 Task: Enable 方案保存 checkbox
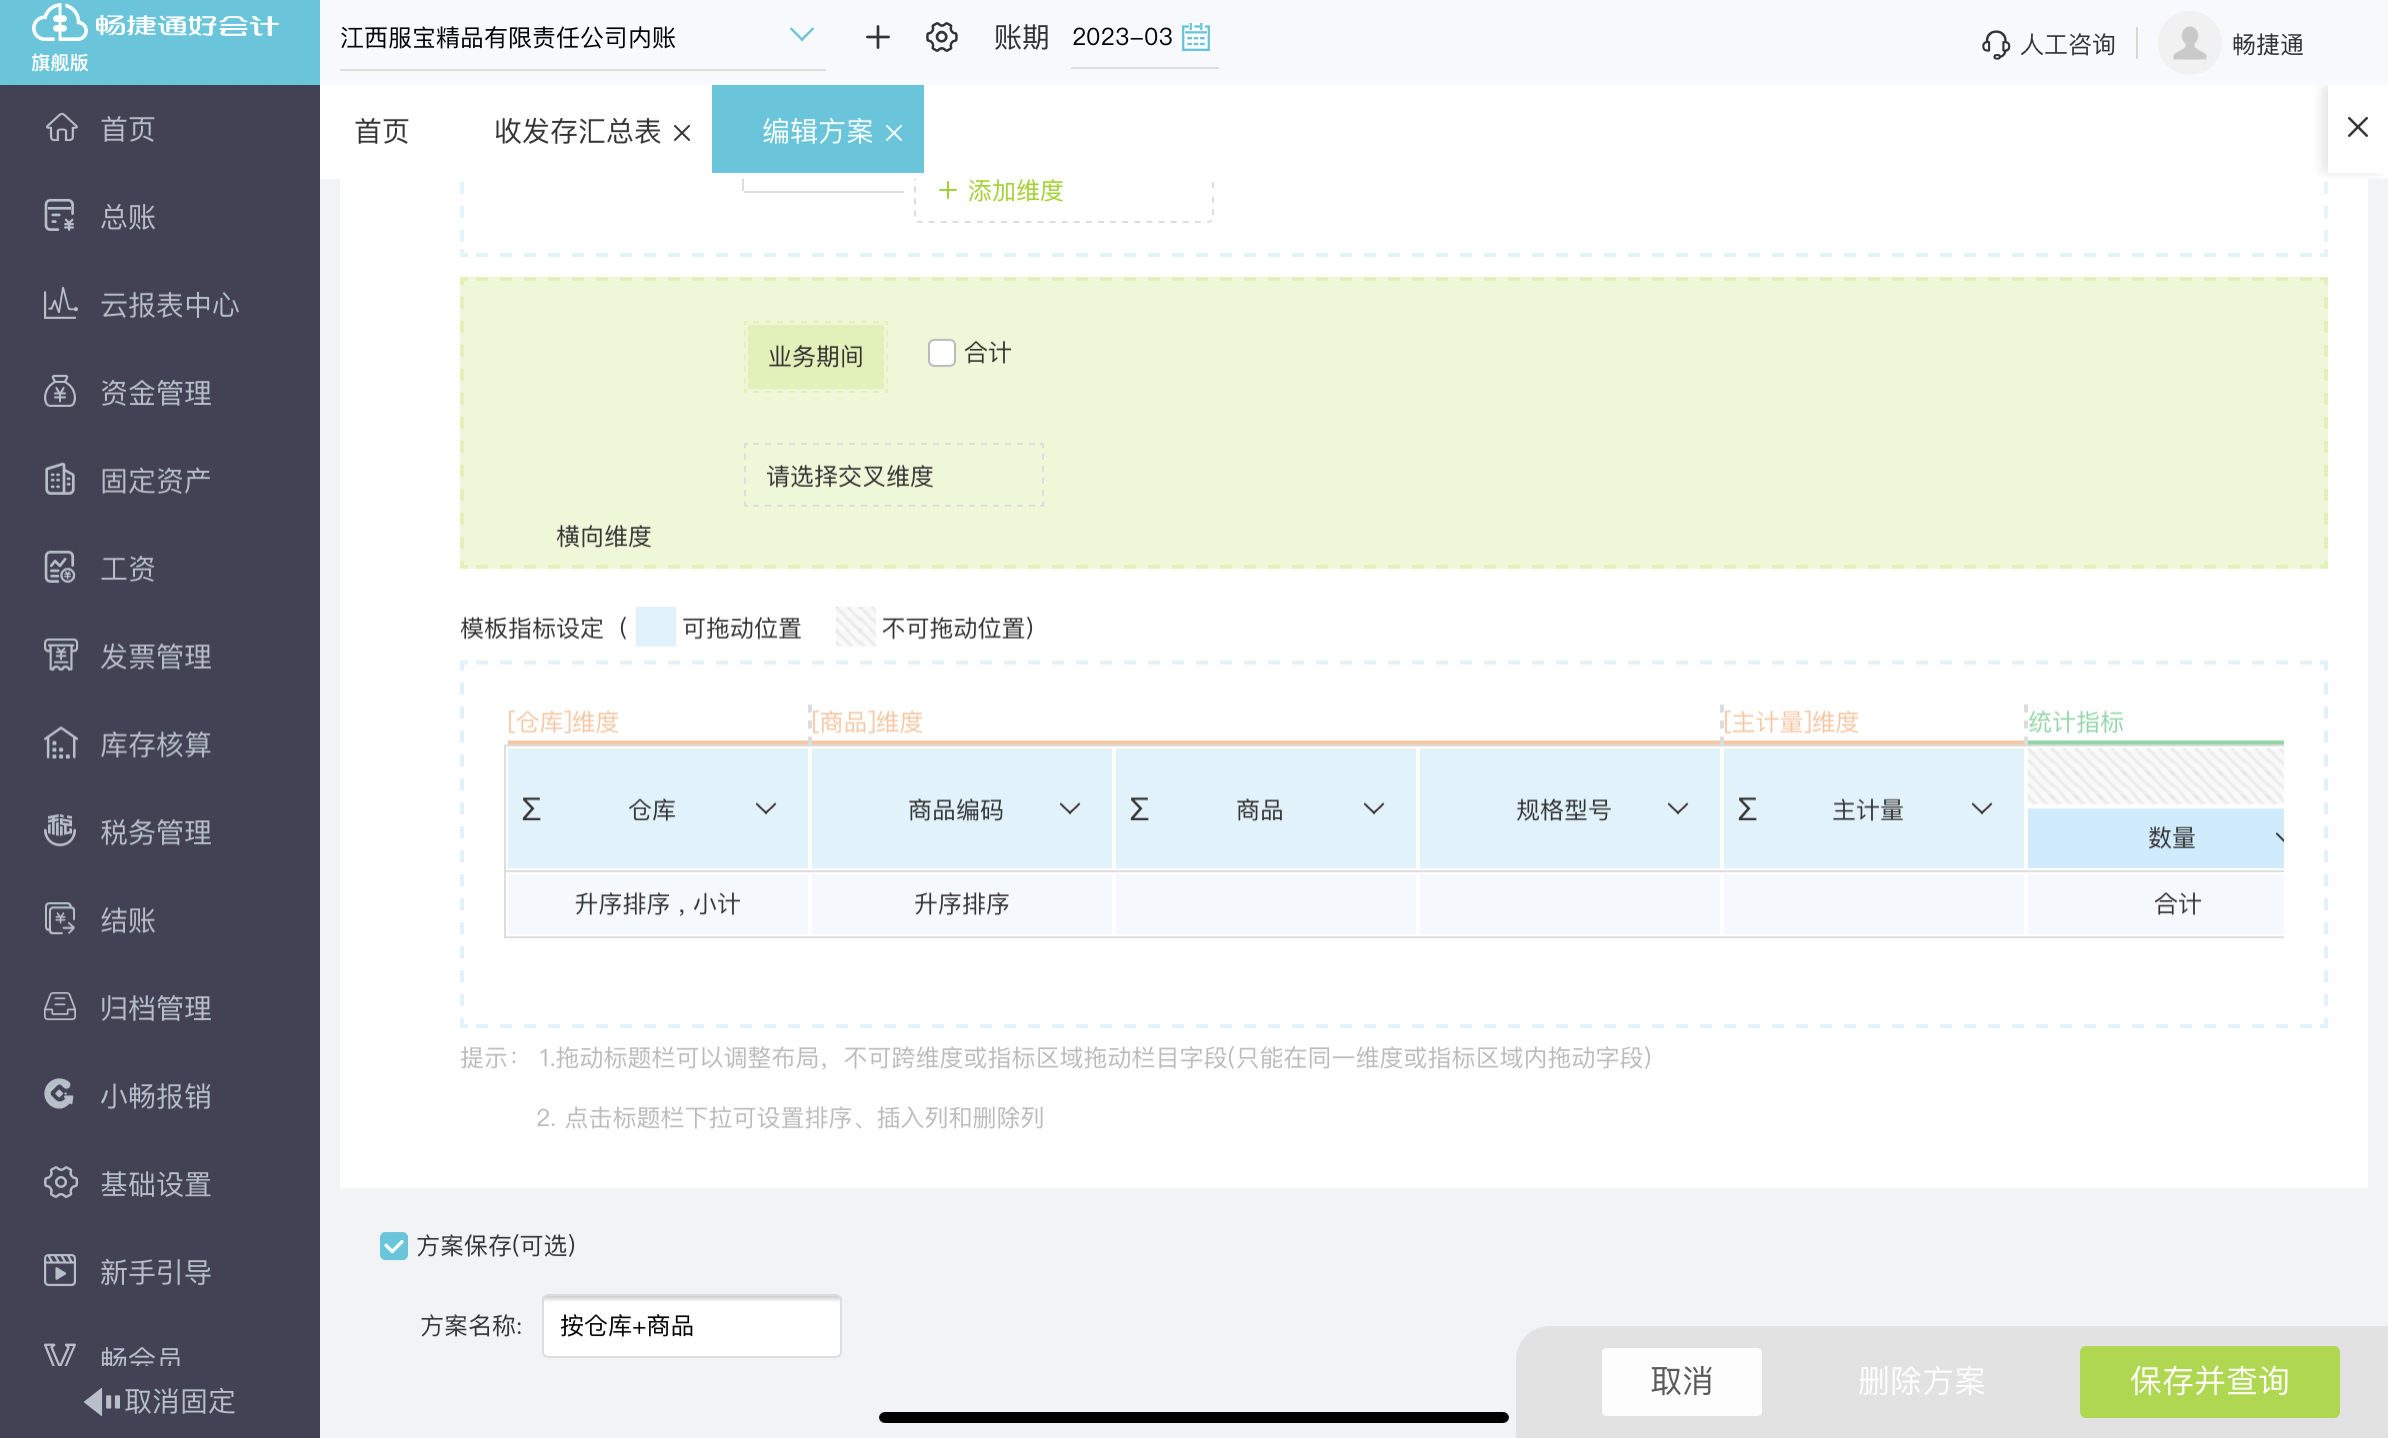pos(392,1247)
